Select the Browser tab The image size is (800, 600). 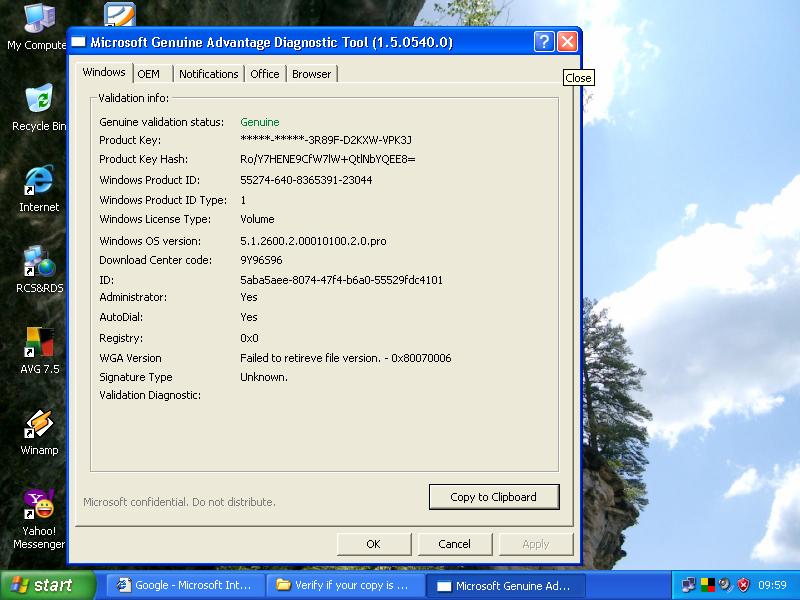[311, 74]
